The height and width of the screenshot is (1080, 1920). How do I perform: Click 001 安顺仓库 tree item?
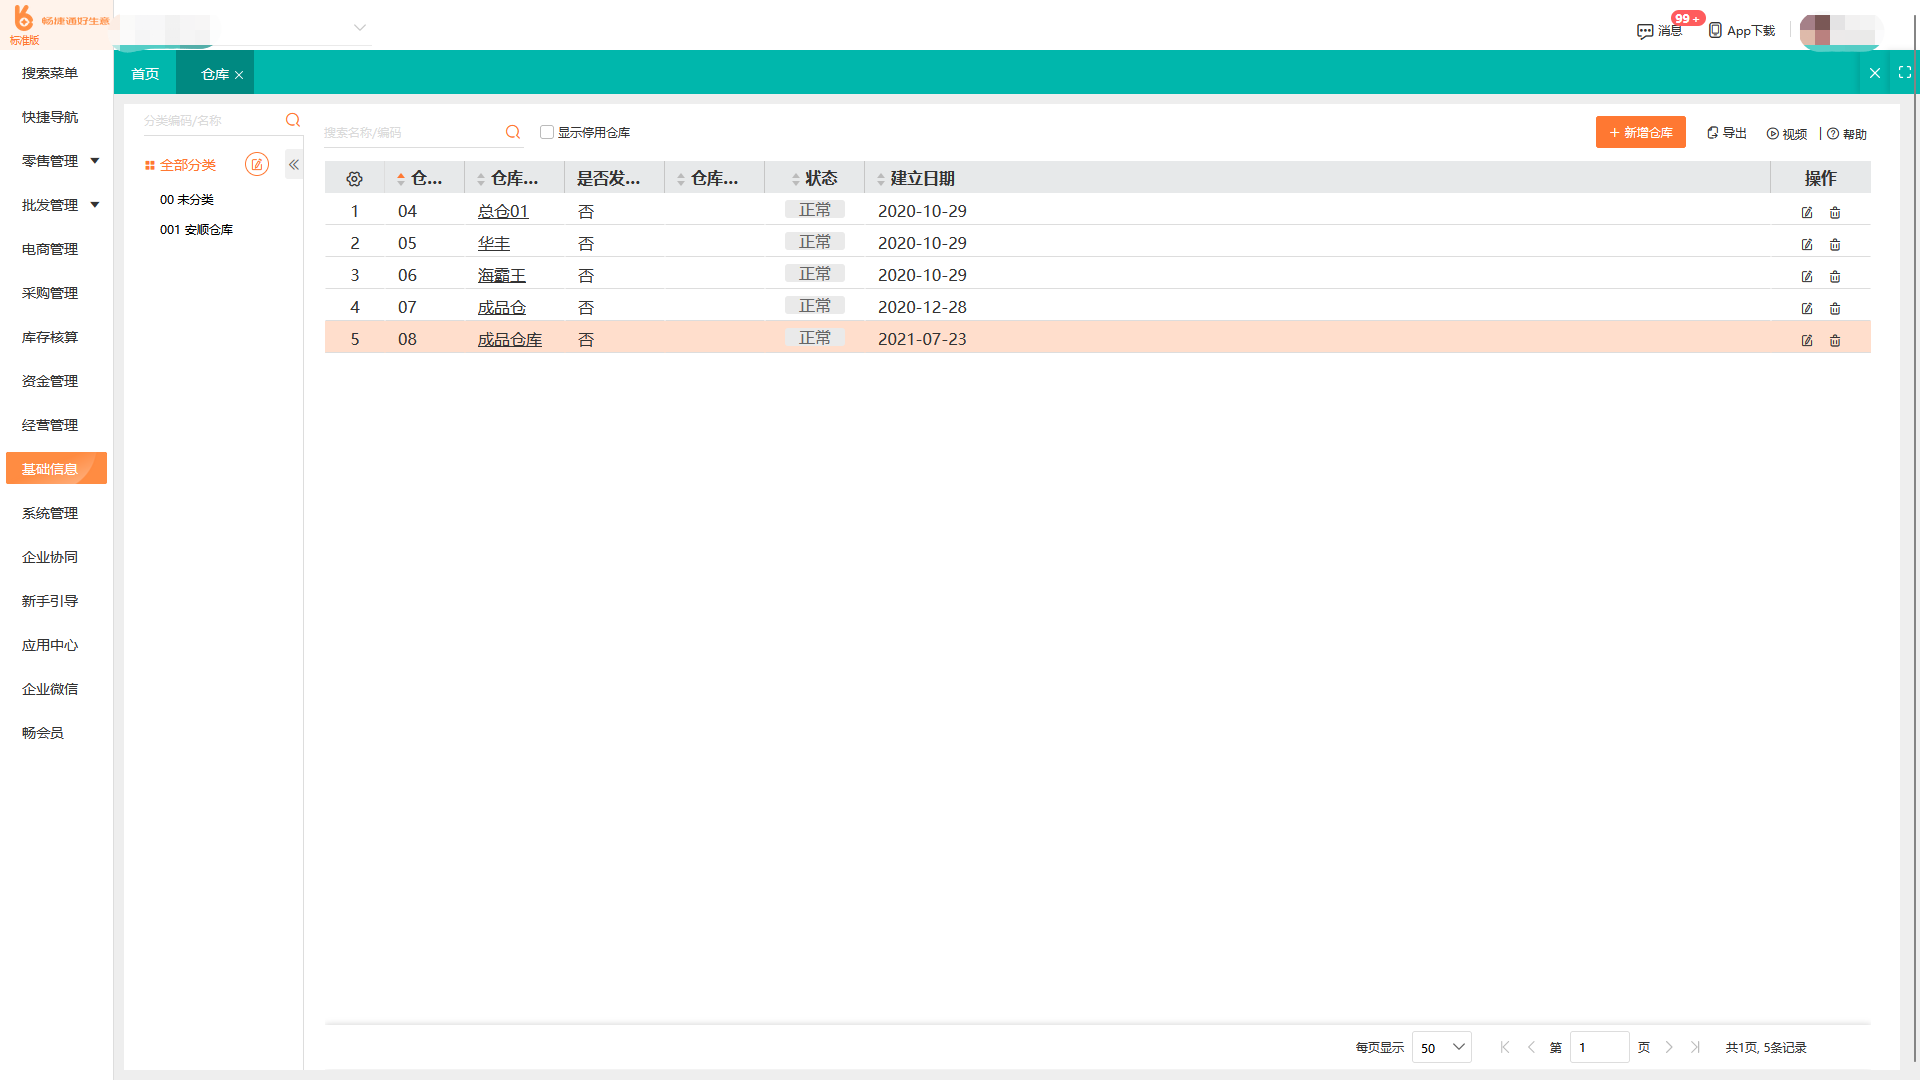[x=198, y=229]
